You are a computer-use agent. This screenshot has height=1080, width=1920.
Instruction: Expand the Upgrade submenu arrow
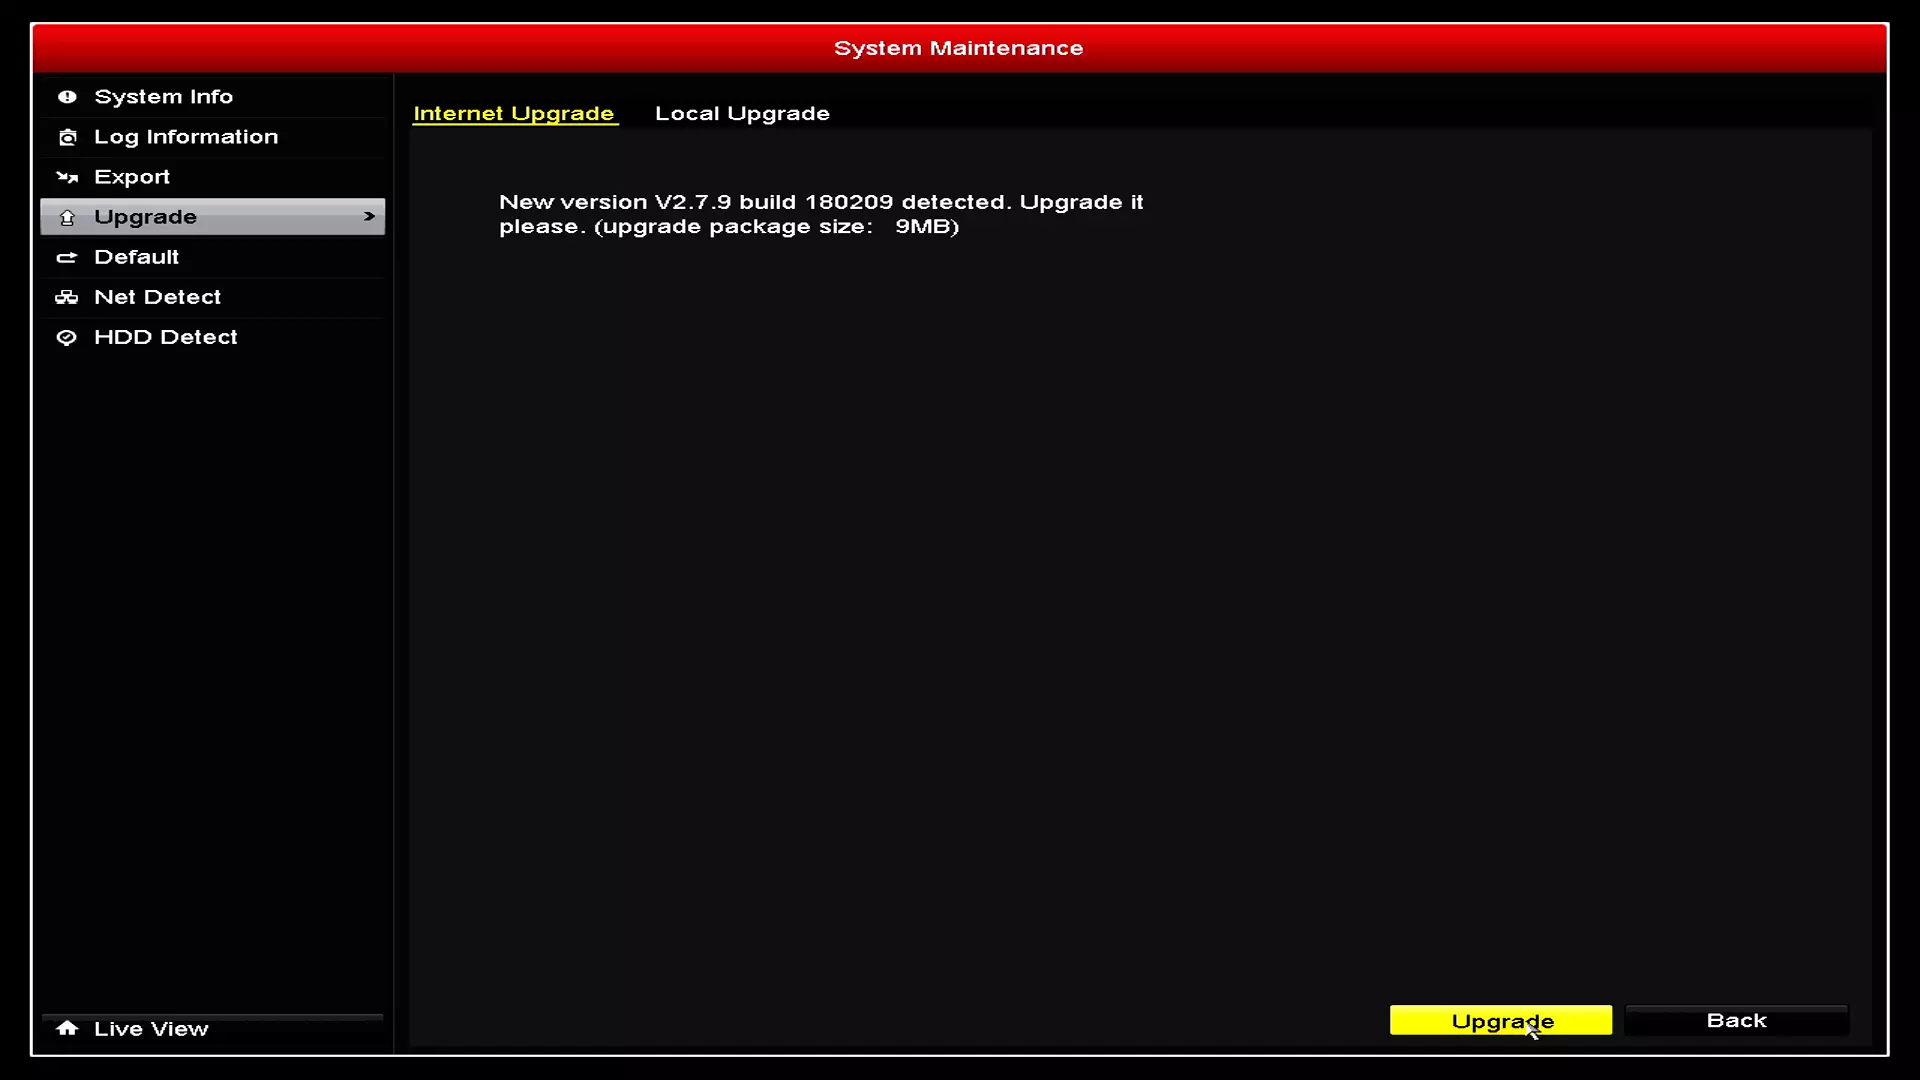(x=371, y=215)
